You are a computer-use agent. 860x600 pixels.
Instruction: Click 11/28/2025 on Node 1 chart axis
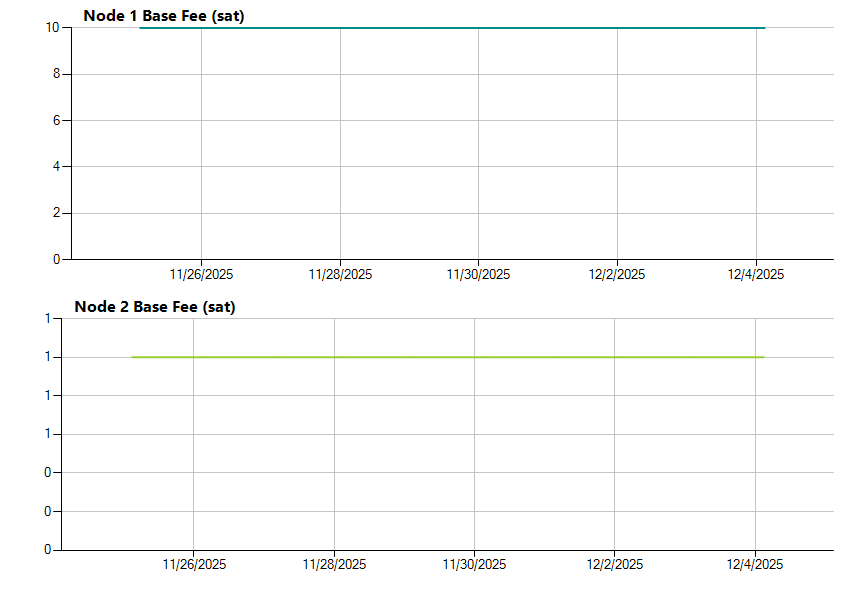(x=340, y=274)
